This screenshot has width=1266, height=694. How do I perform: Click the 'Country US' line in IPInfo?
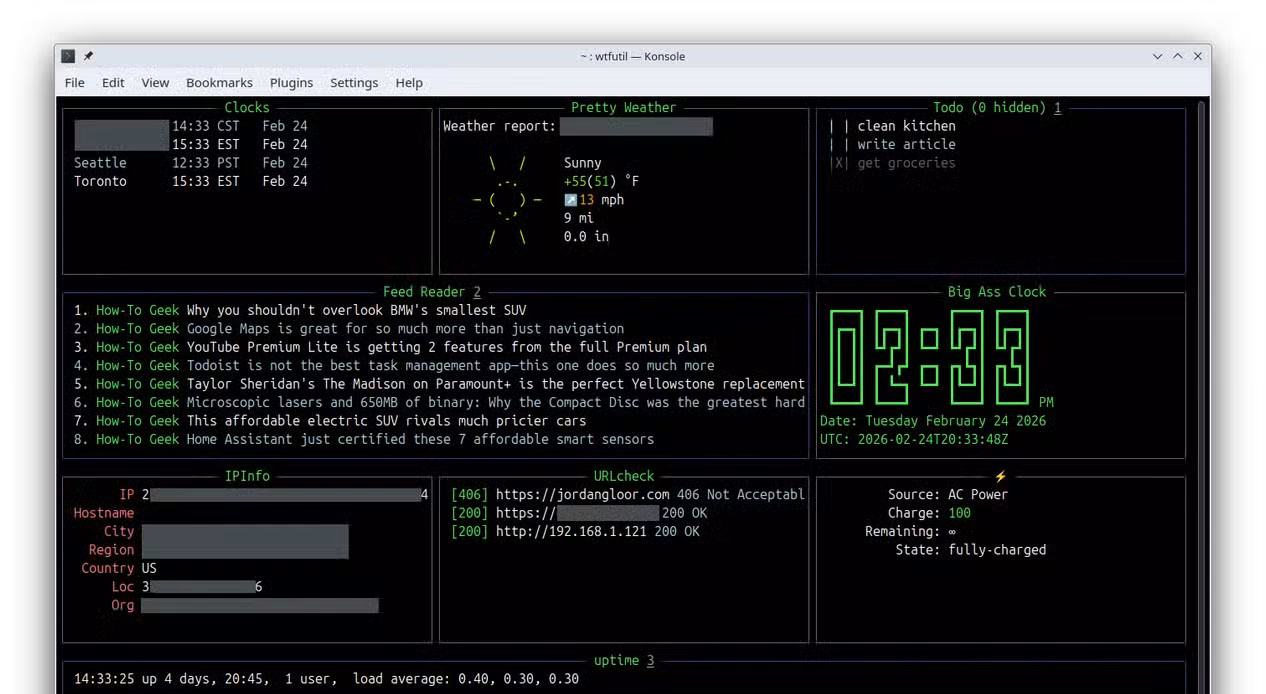point(119,568)
